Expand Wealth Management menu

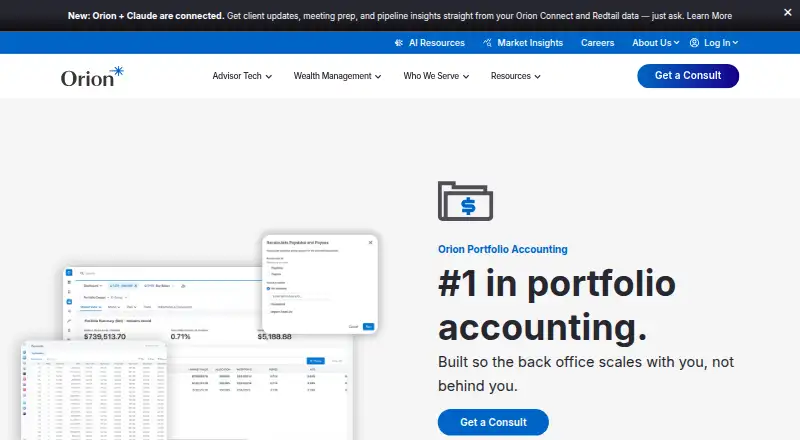[337, 76]
